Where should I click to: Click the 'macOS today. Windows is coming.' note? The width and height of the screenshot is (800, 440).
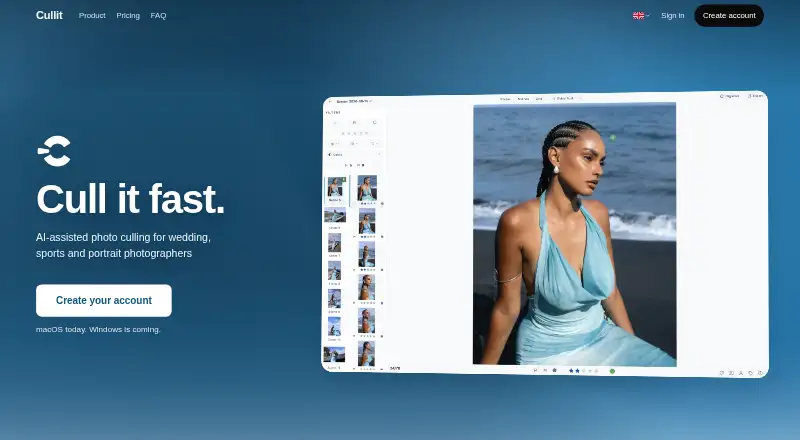point(98,330)
